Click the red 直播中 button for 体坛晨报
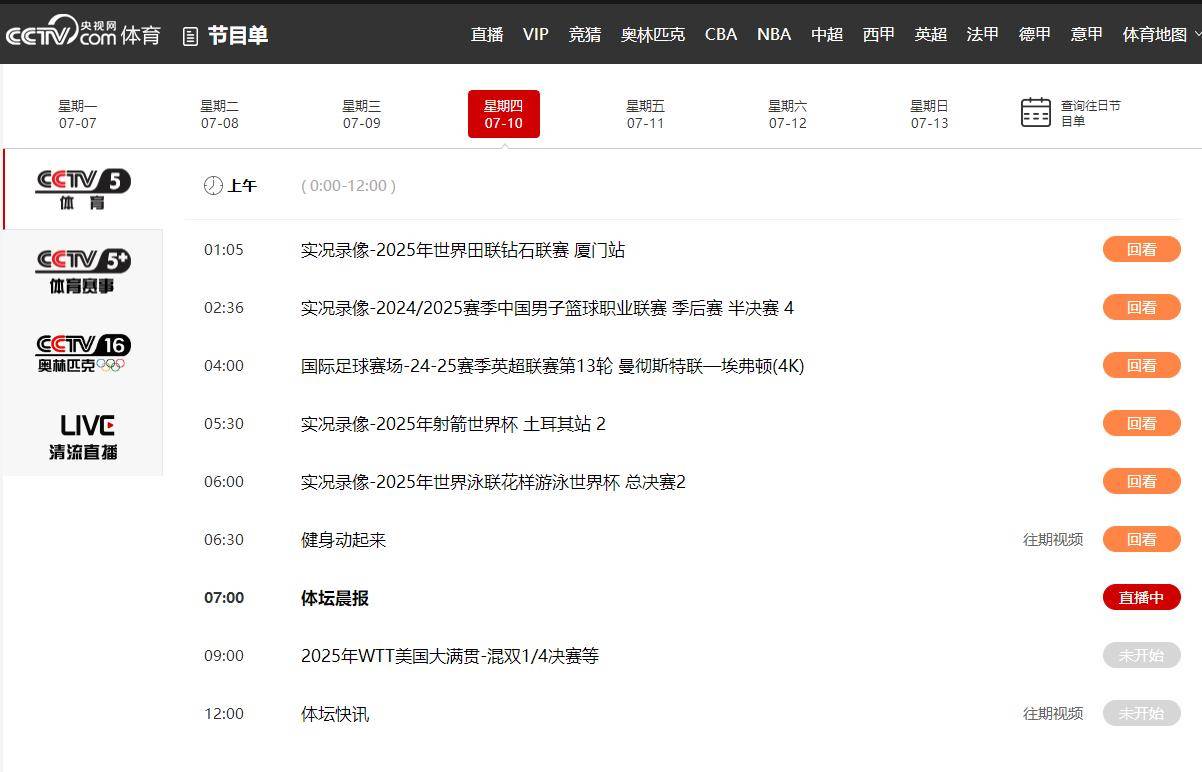1202x772 pixels. coord(1141,597)
